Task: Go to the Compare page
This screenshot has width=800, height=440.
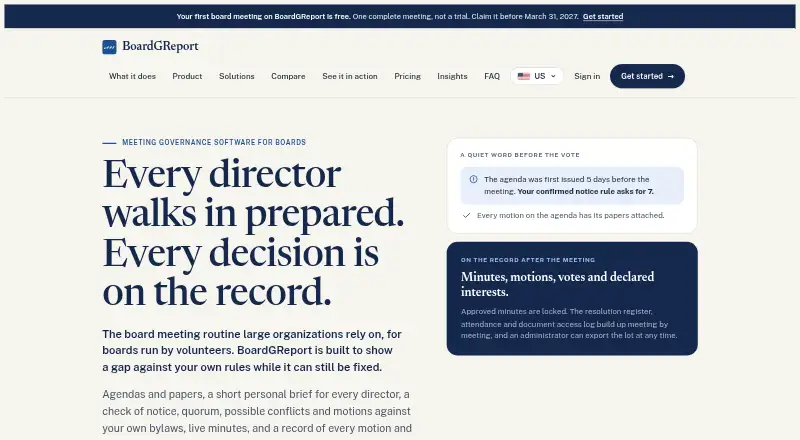Action: (288, 76)
